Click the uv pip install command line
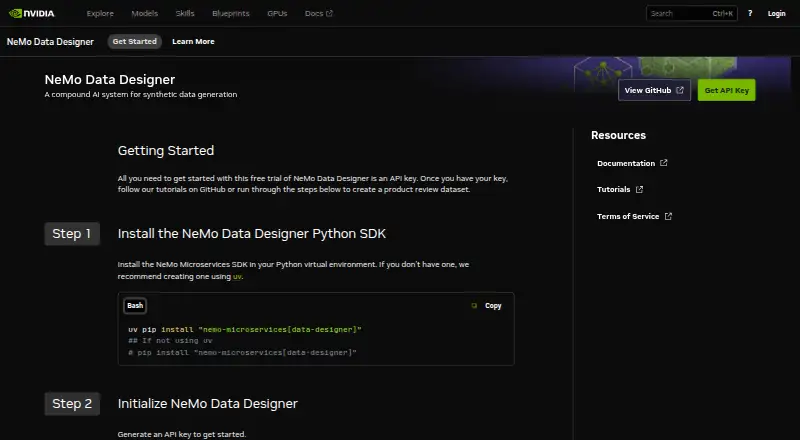The image size is (800, 440). tap(245, 330)
